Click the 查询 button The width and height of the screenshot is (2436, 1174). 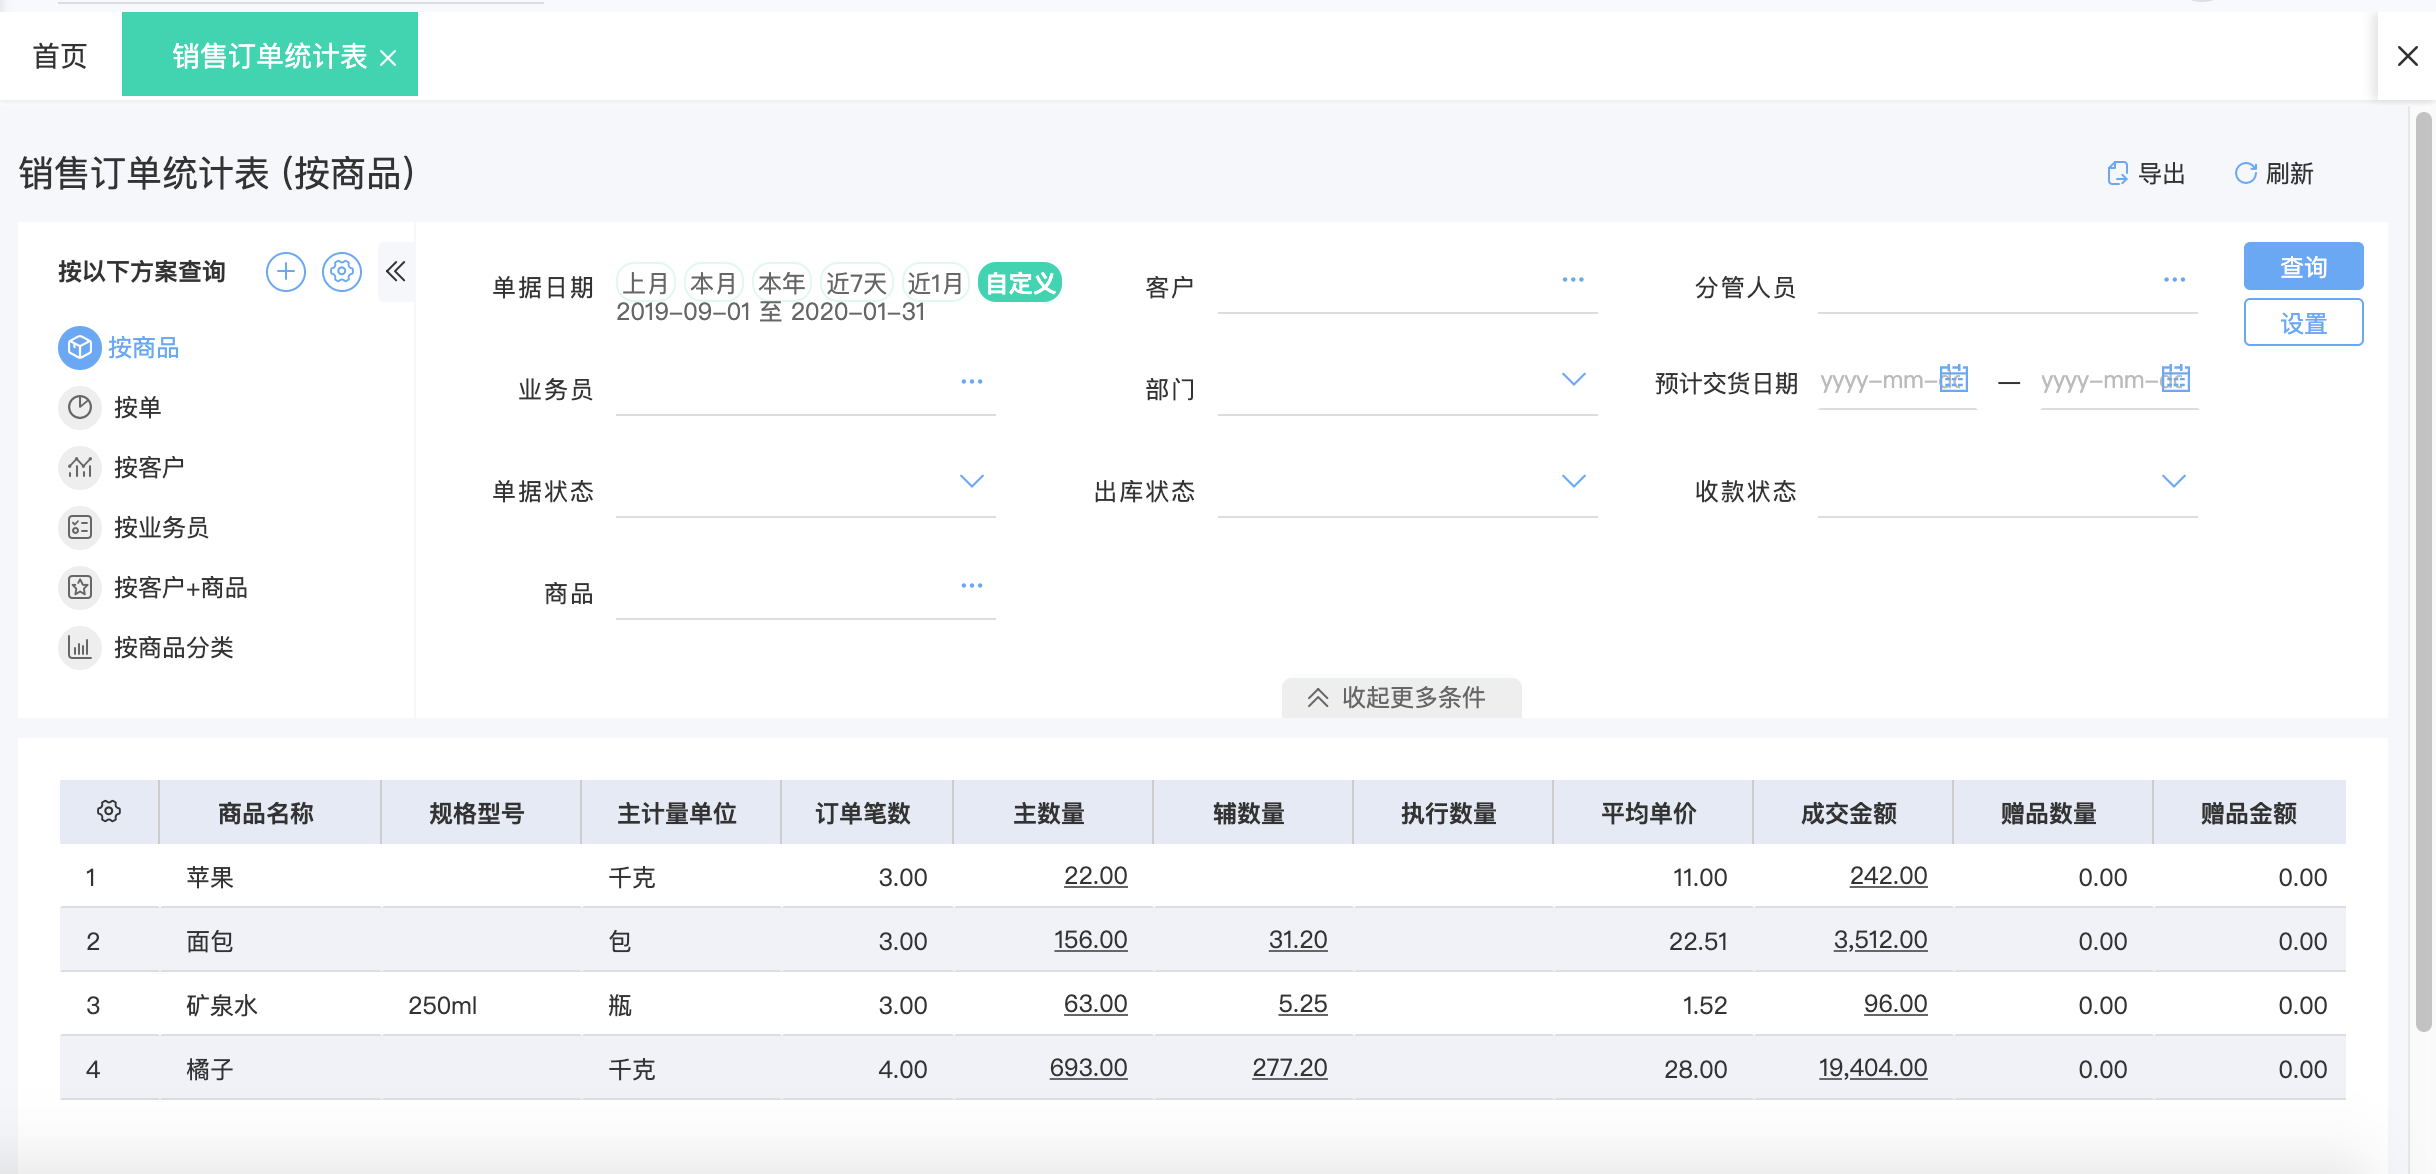click(2306, 267)
